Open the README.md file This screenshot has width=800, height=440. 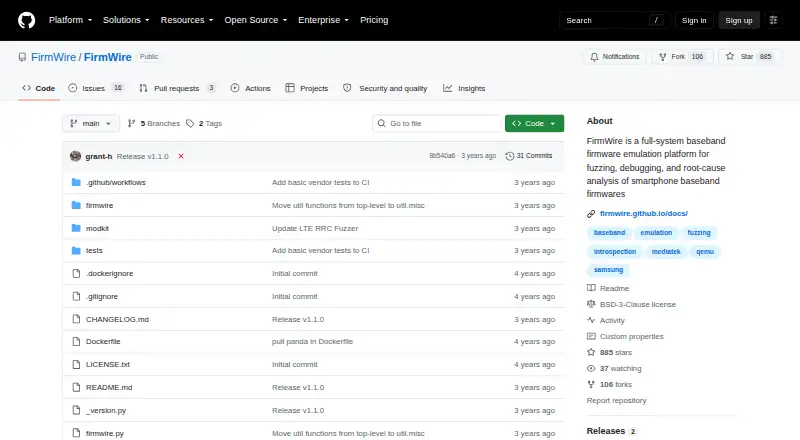click(x=109, y=387)
